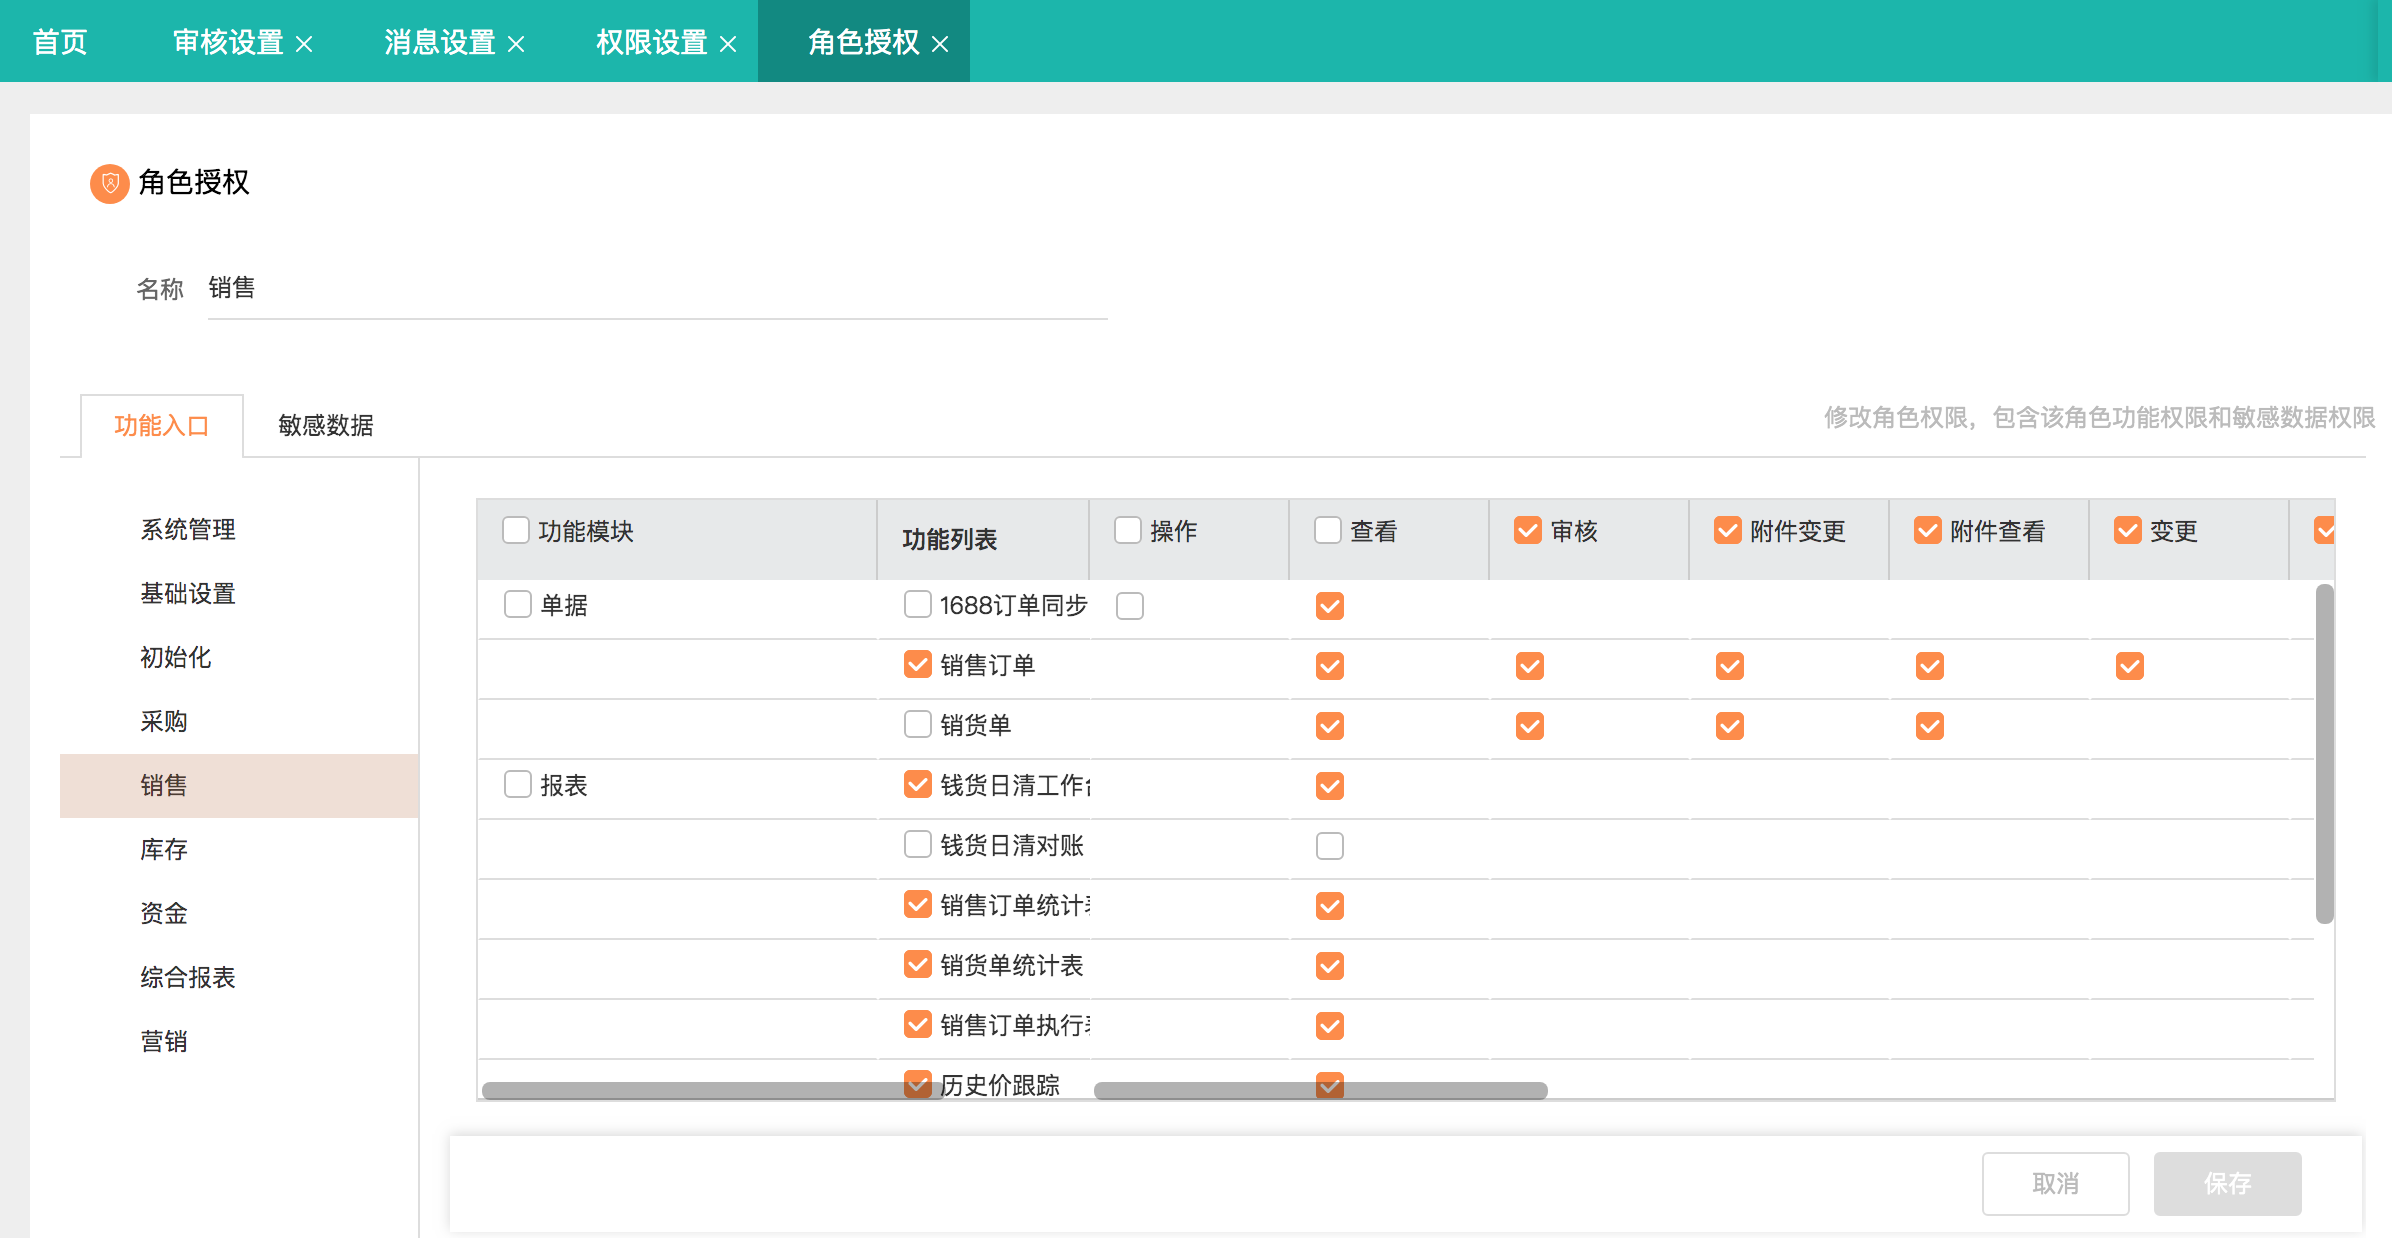Toggle 销货单 checkbox in 功能列表
The width and height of the screenshot is (2392, 1238).
point(914,725)
